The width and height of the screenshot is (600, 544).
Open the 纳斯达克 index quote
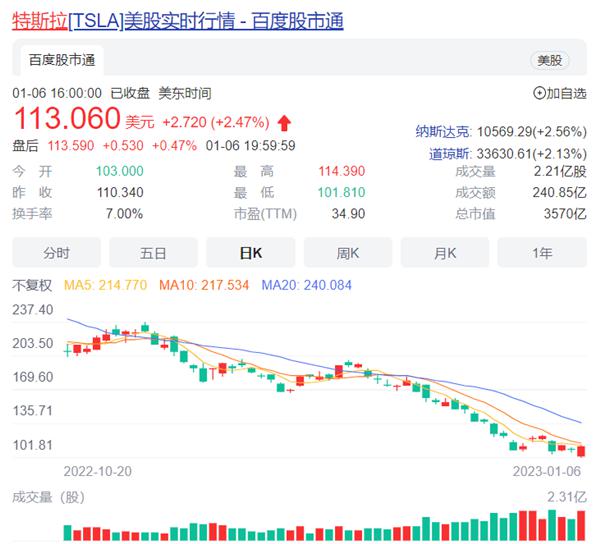pyautogui.click(x=444, y=132)
